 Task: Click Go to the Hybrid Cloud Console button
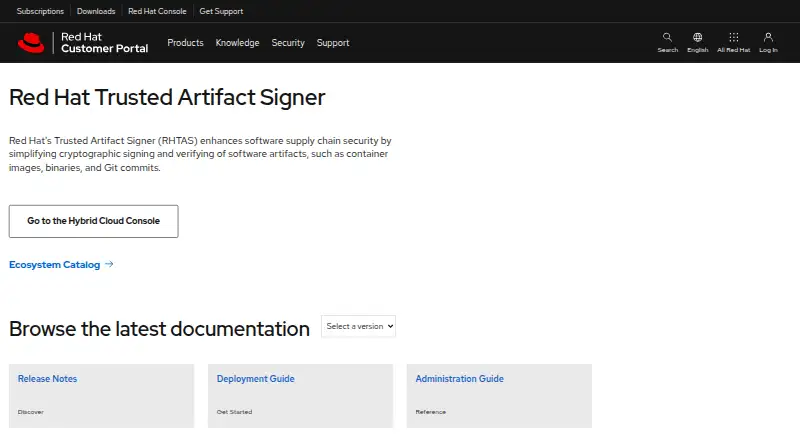93,221
